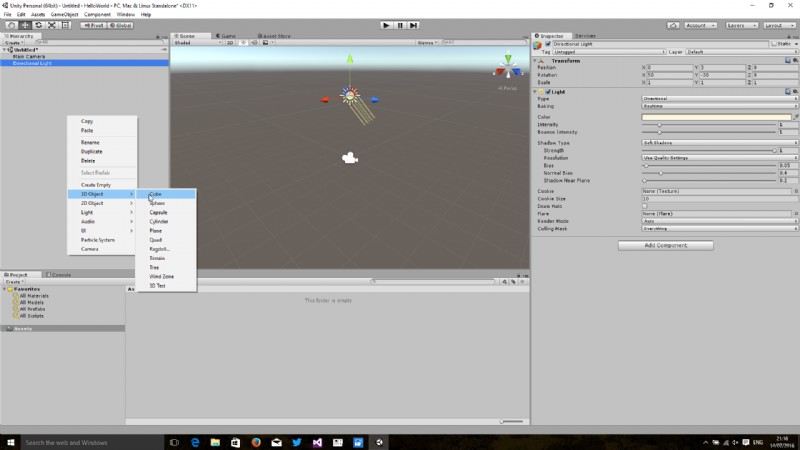Image resolution: width=800 pixels, height=450 pixels.
Task: Select the Scale tool in the toolbar
Action: click(51, 25)
